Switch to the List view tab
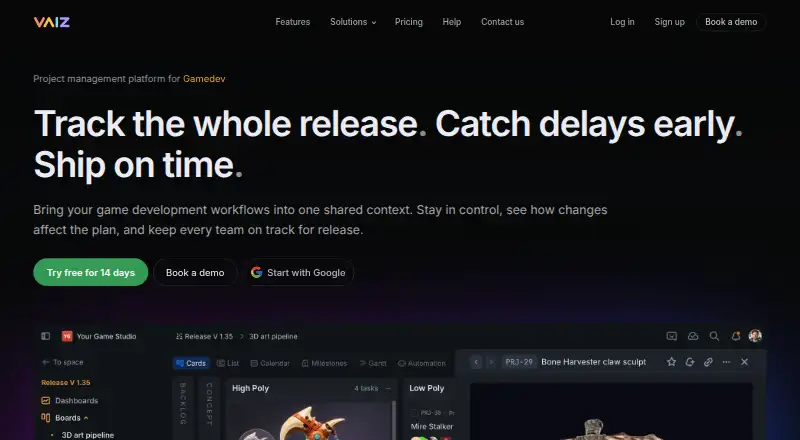800x440 pixels. pyautogui.click(x=228, y=363)
